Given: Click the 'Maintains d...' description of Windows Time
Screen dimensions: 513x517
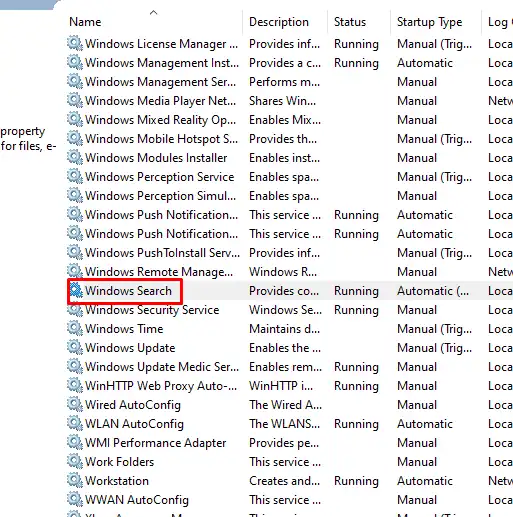Looking at the screenshot, I should 284,329.
